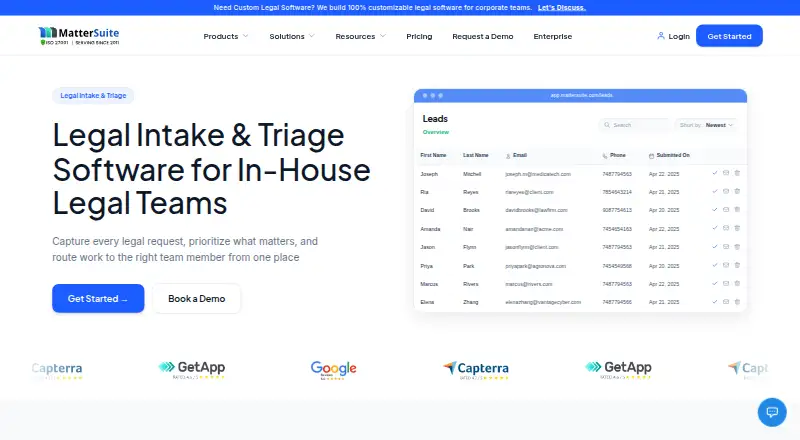Click the checkmark icon in Priya Park's row

(x=715, y=265)
